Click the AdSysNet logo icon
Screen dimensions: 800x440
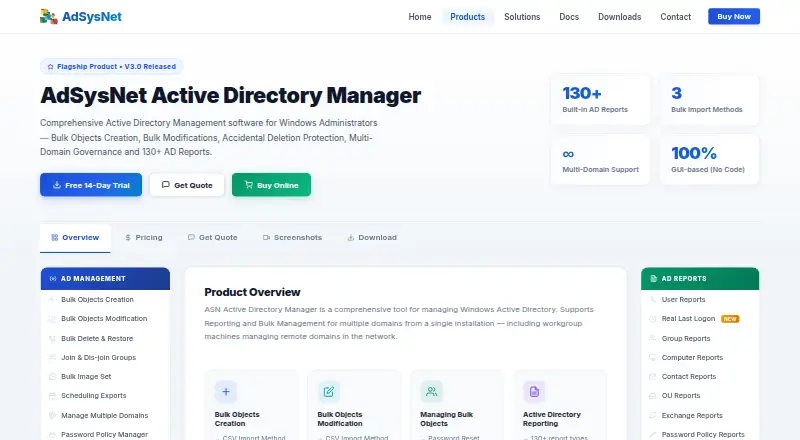(48, 16)
